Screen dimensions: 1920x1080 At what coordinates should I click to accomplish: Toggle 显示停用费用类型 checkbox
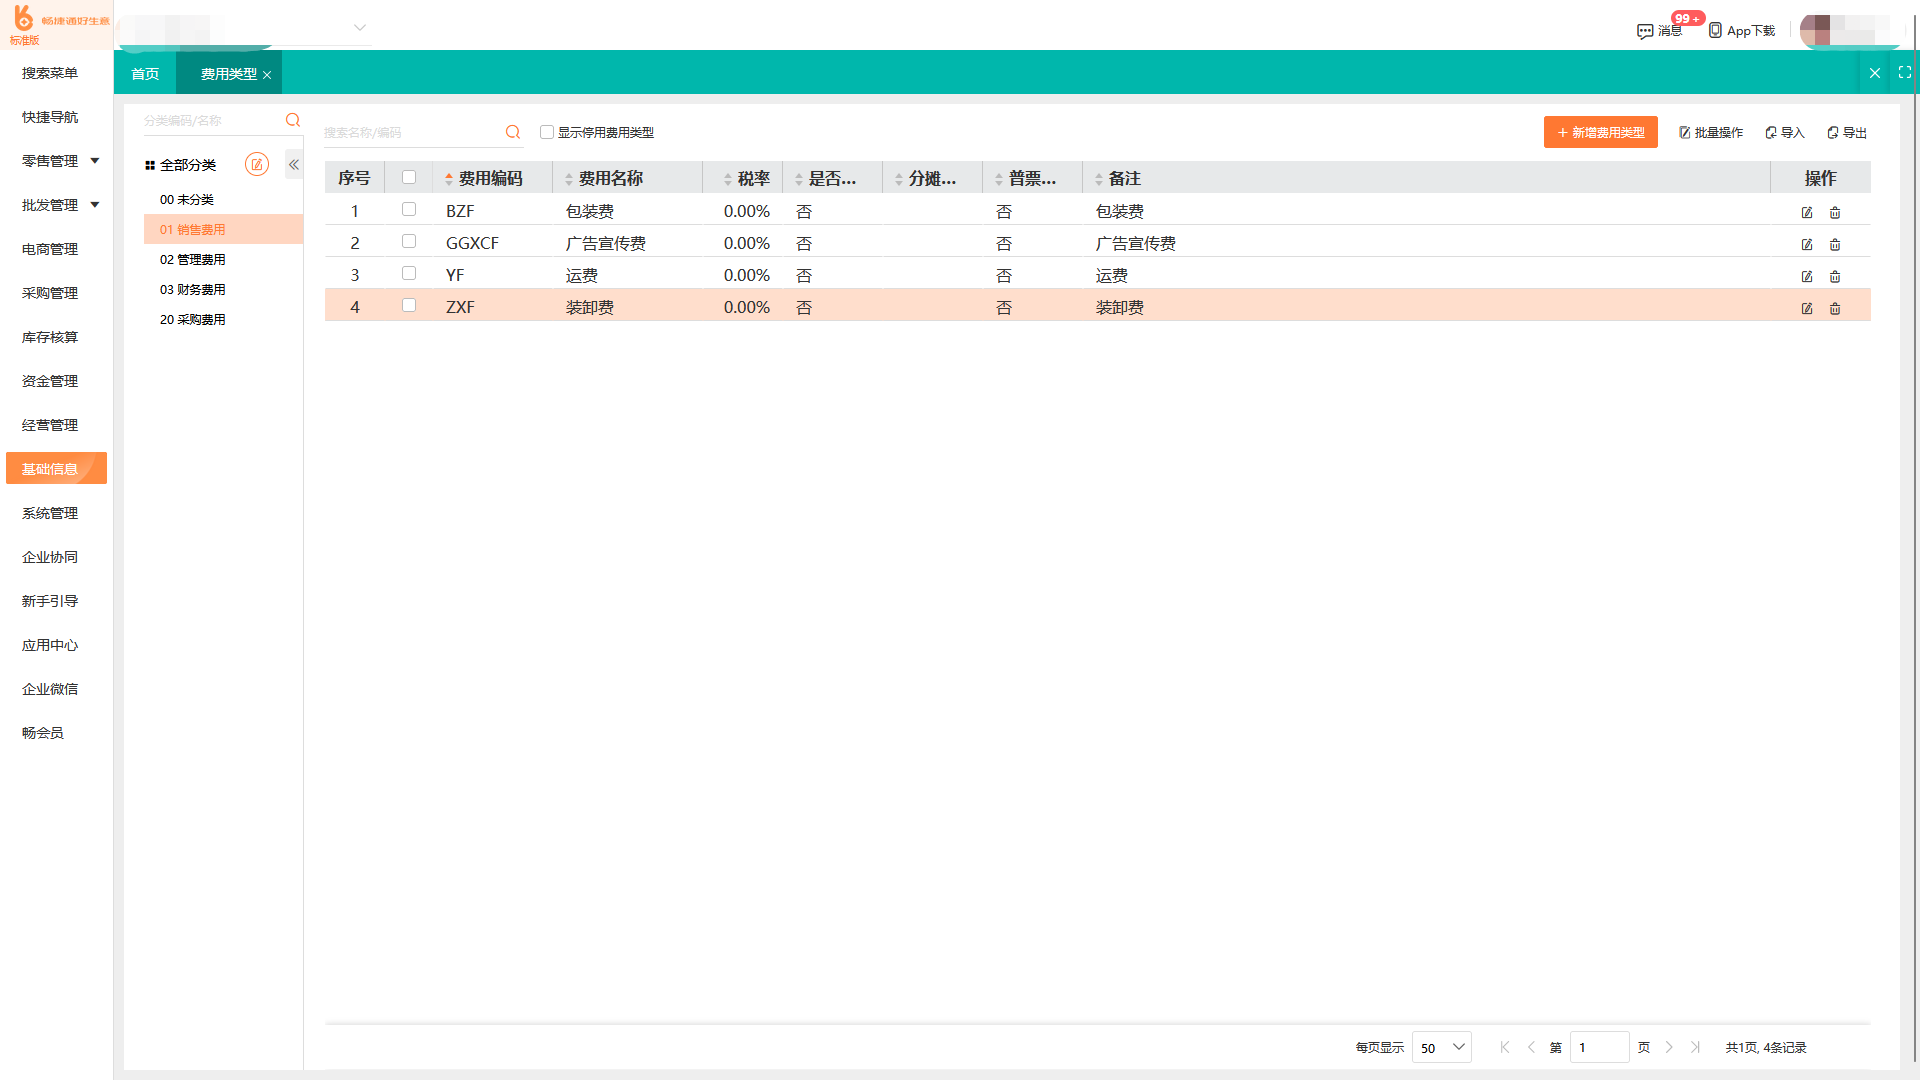546,132
